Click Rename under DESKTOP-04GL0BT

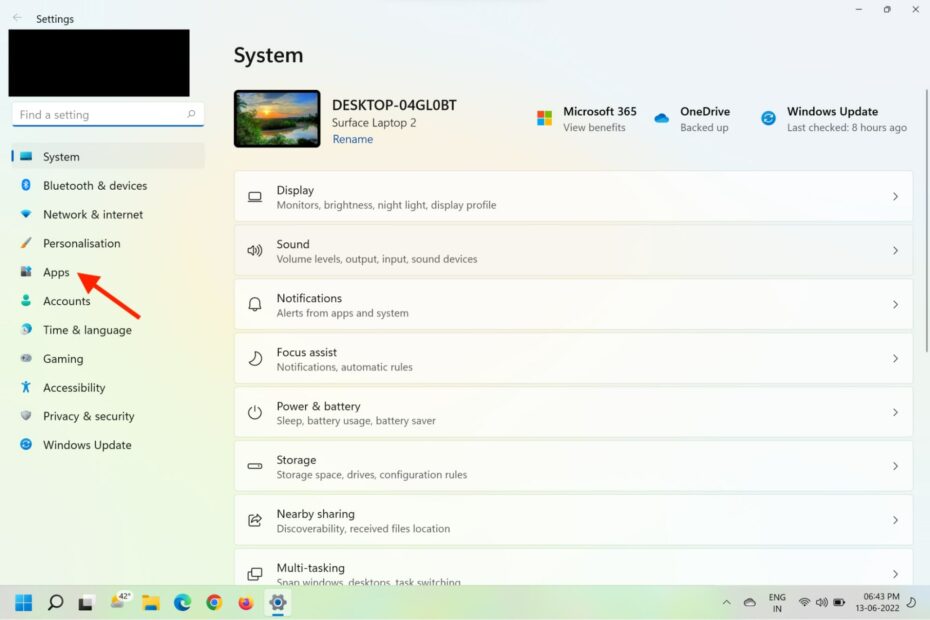coord(352,139)
